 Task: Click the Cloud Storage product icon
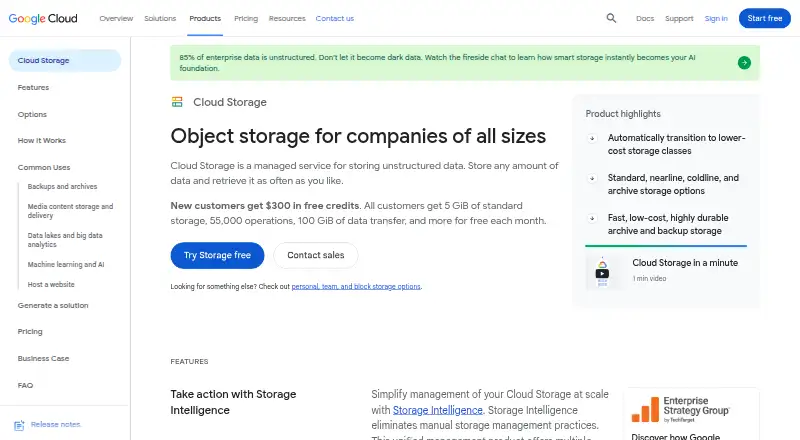click(177, 102)
